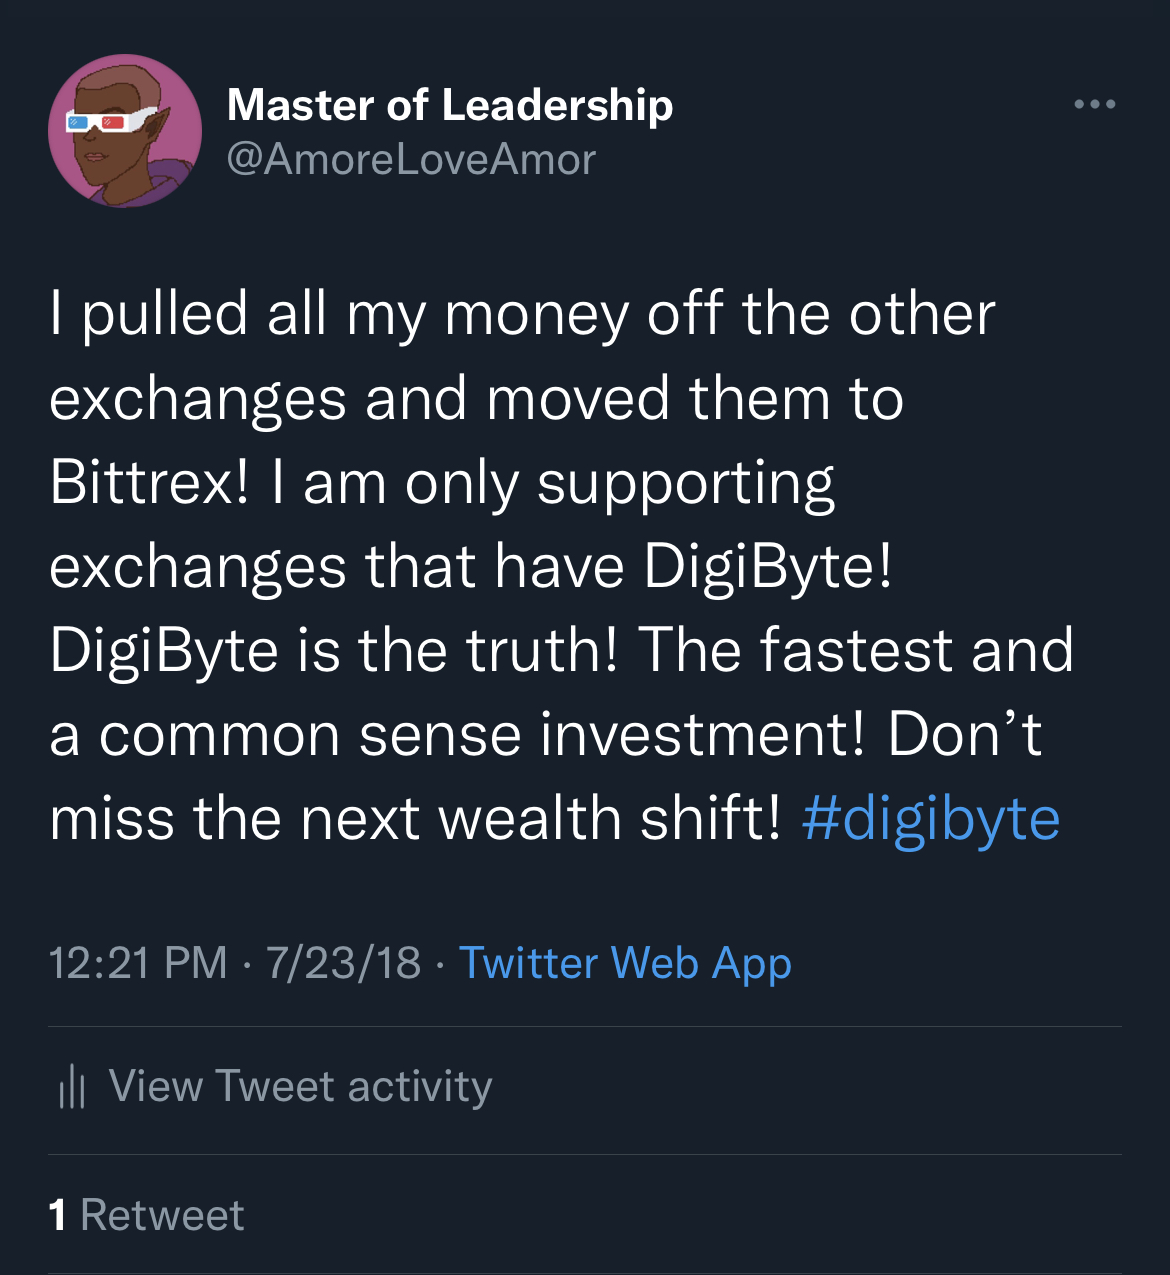View Tweet activity for this tweet
The width and height of the screenshot is (1170, 1275).
(301, 1086)
